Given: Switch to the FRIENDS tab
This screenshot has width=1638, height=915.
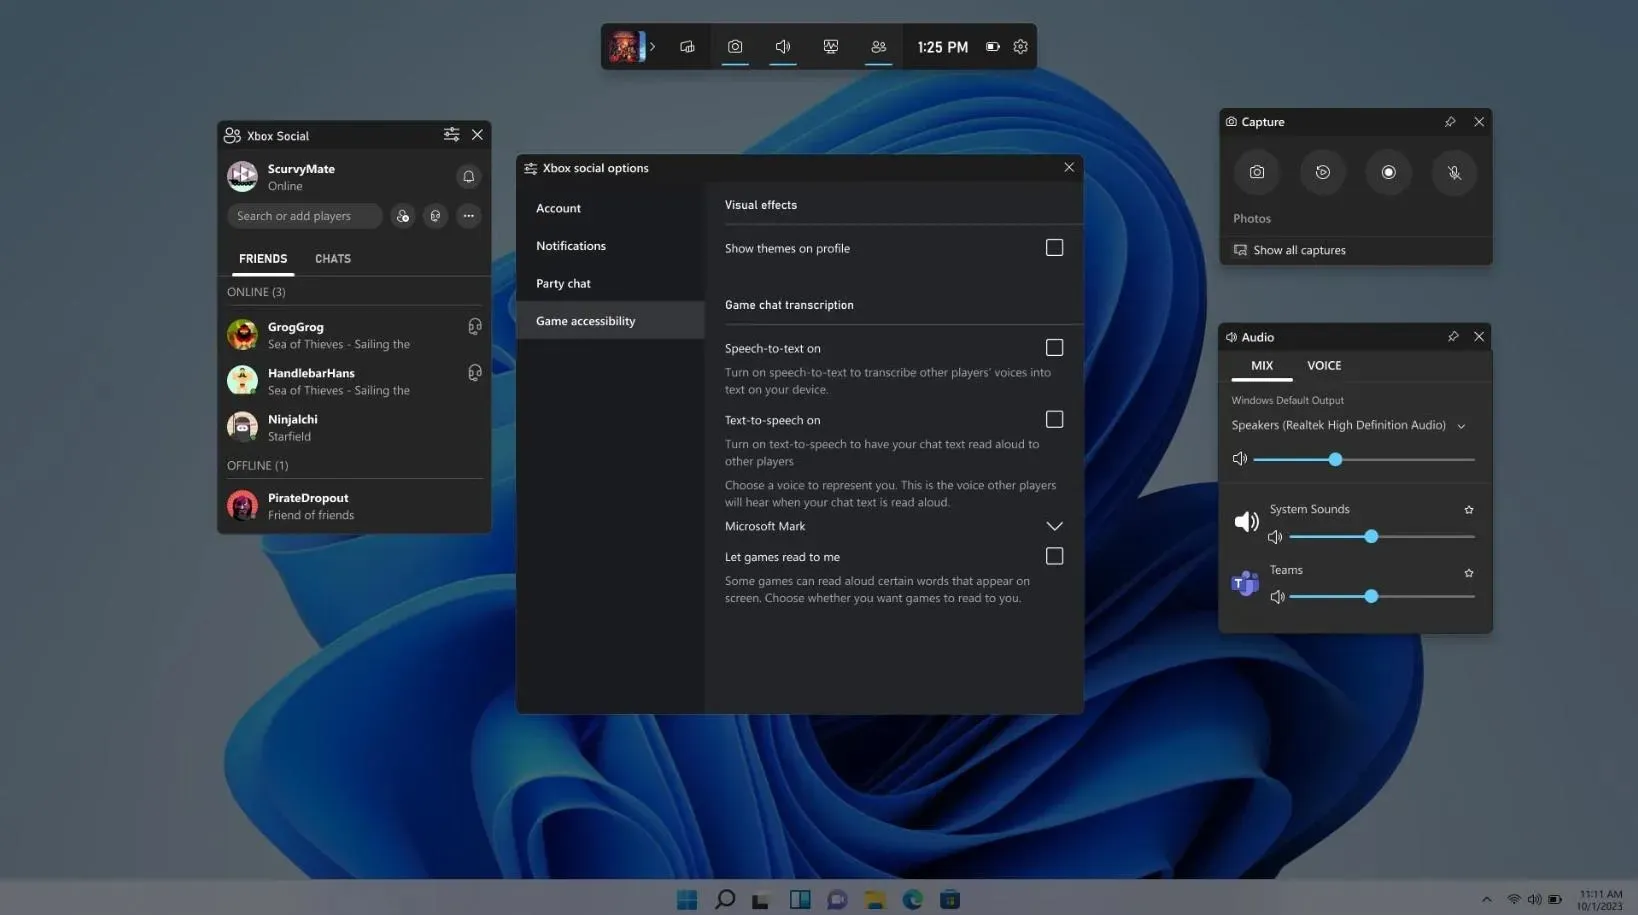Looking at the screenshot, I should point(263,258).
